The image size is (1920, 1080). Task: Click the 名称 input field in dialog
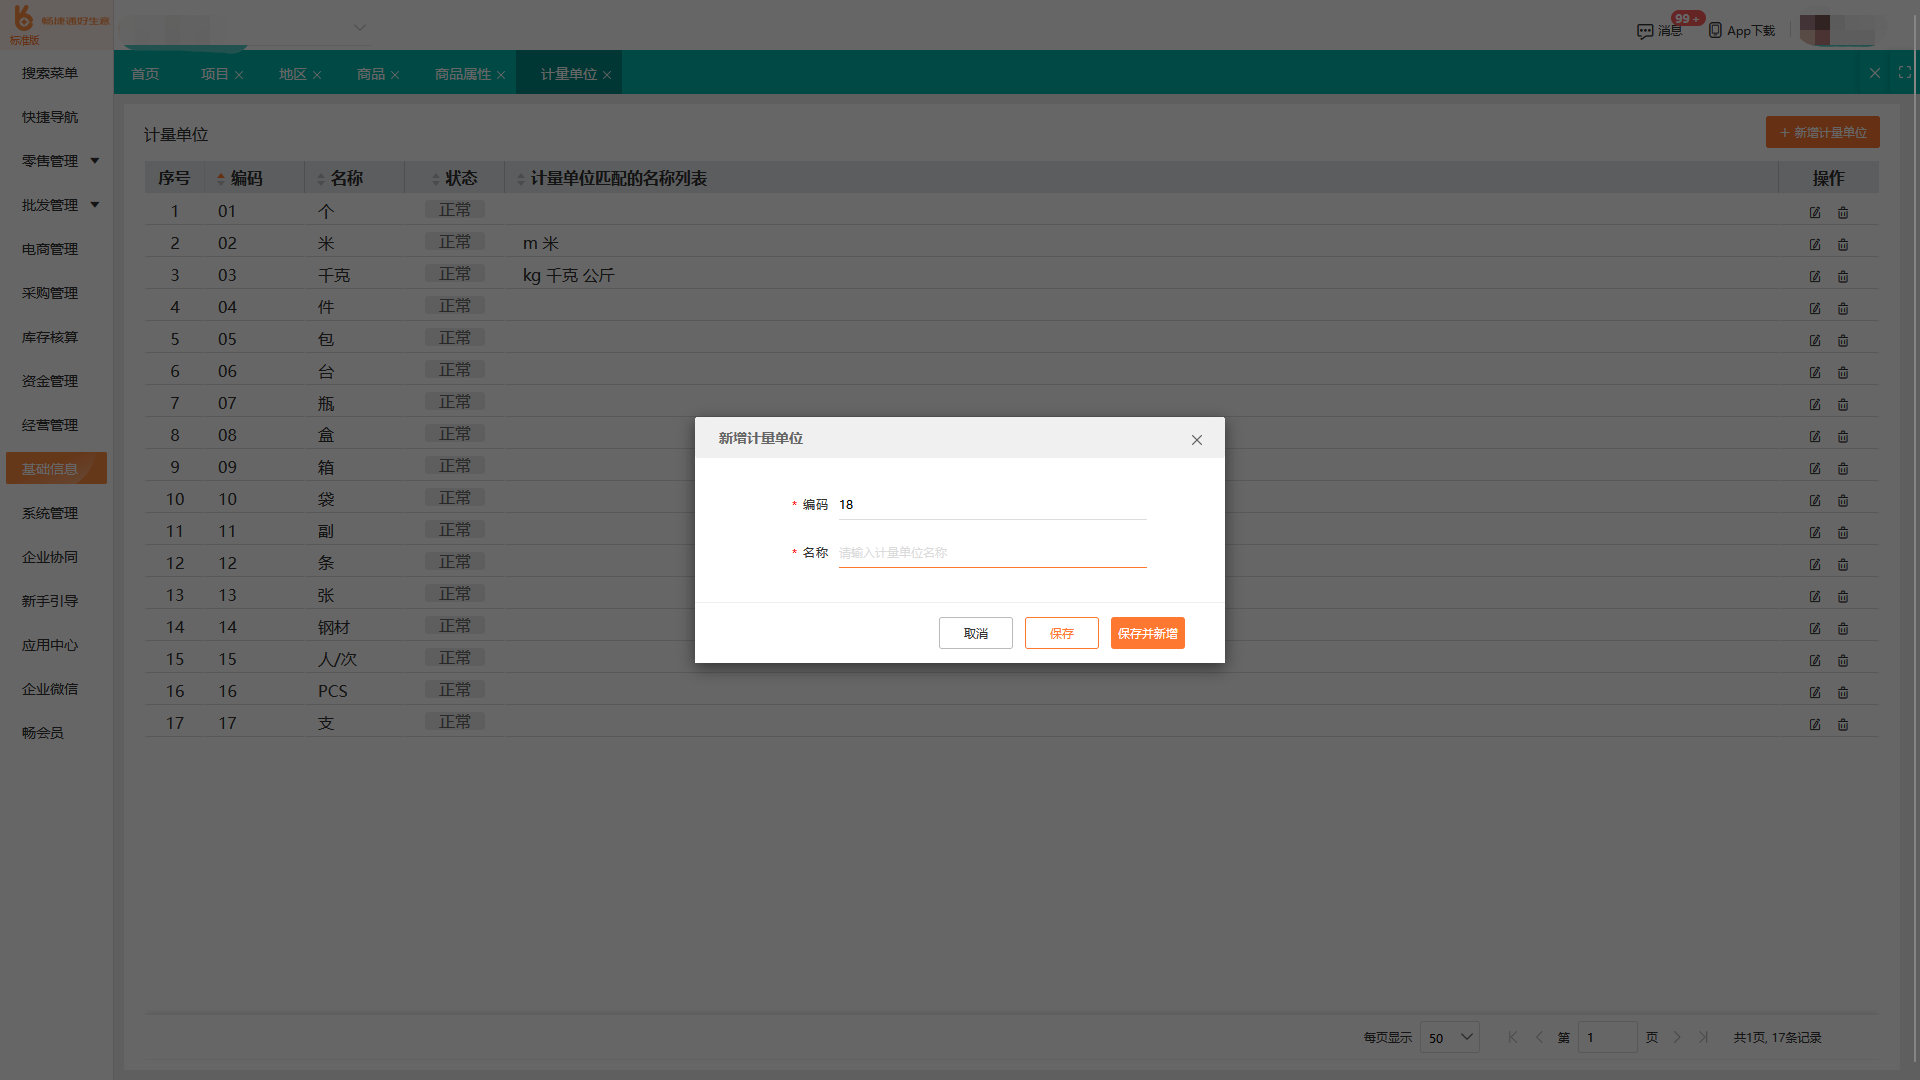pyautogui.click(x=990, y=553)
